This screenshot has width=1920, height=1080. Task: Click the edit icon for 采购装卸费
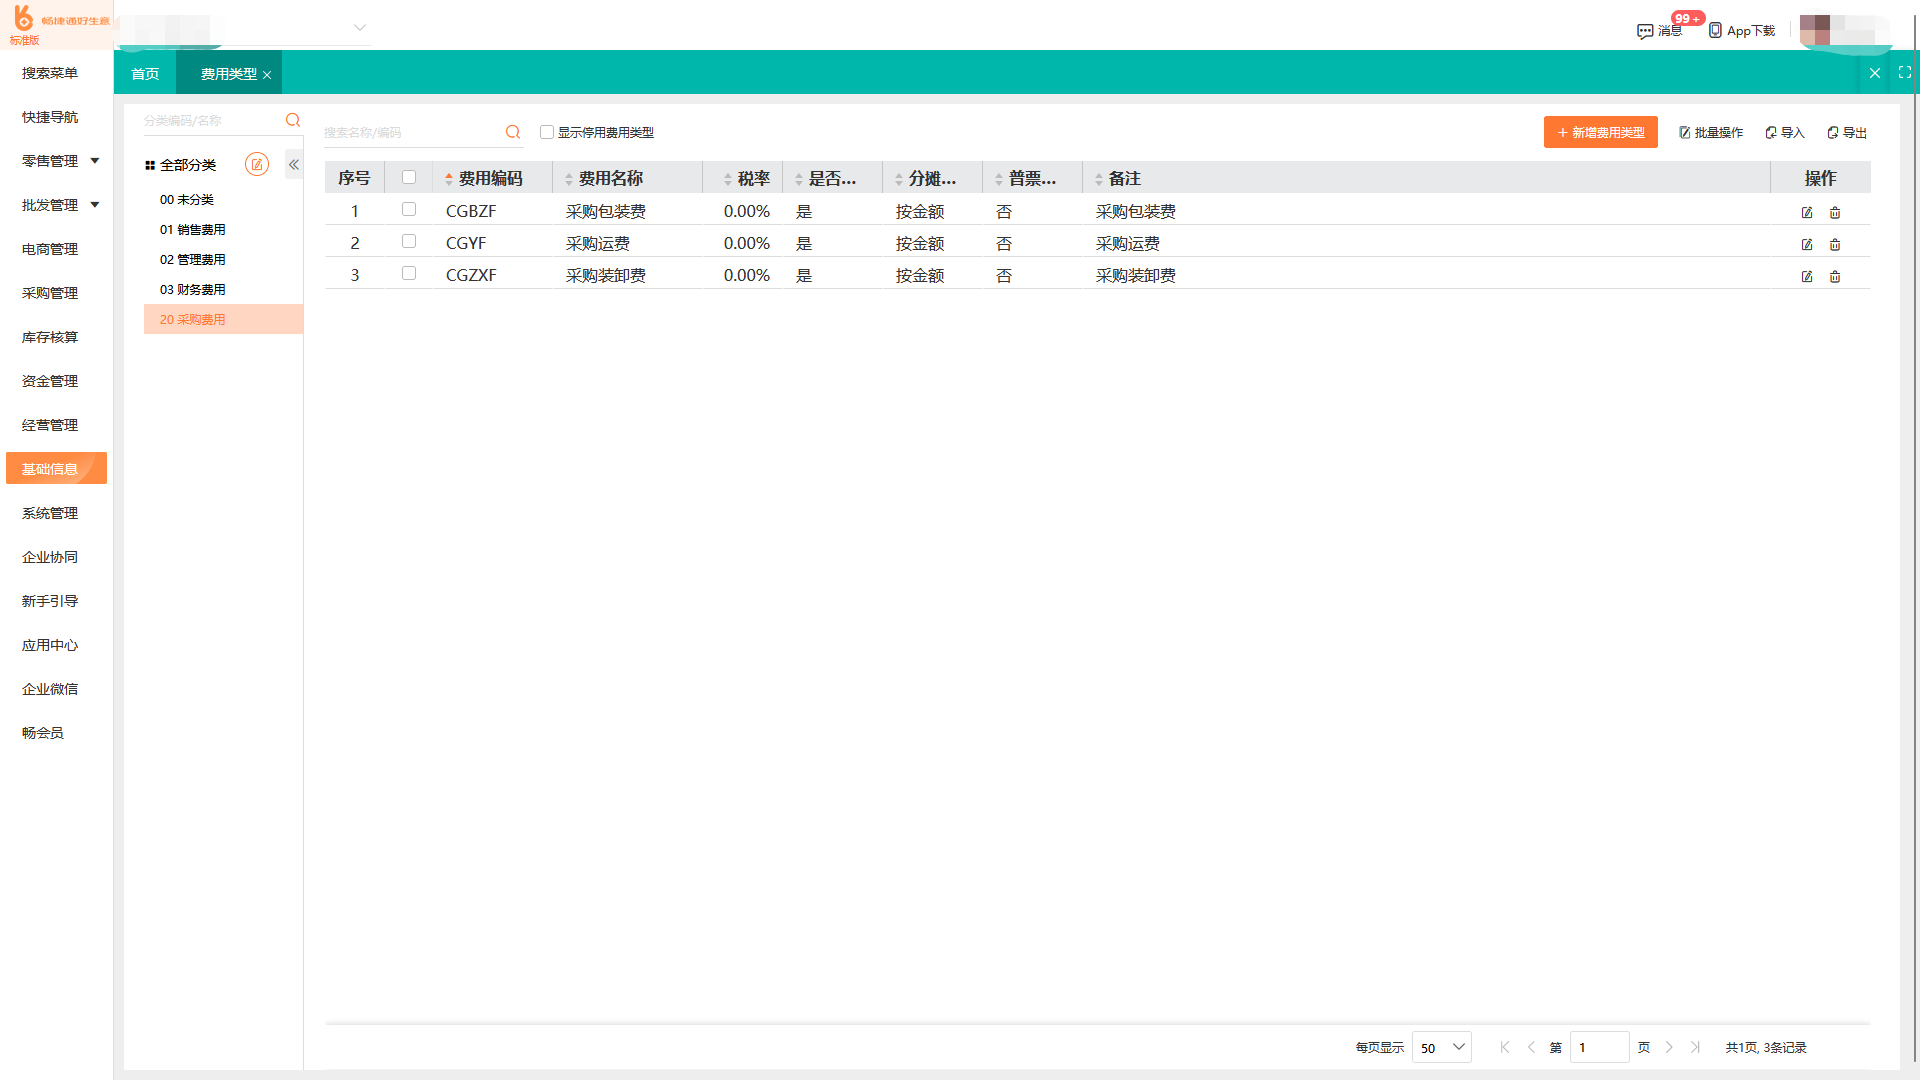pyautogui.click(x=1807, y=274)
